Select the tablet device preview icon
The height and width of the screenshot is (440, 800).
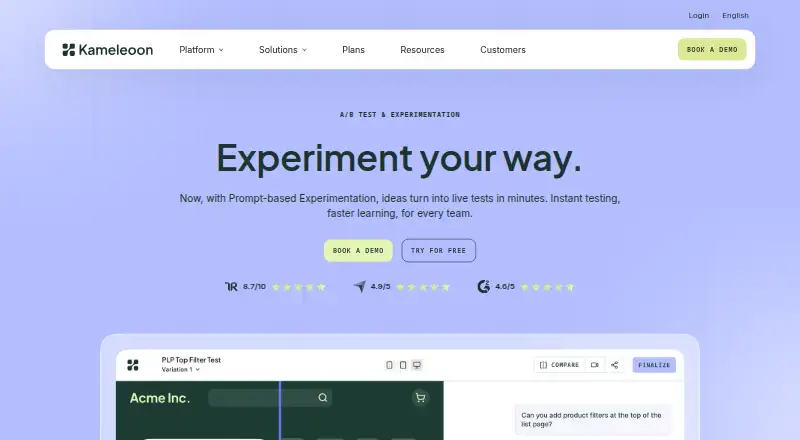[403, 365]
